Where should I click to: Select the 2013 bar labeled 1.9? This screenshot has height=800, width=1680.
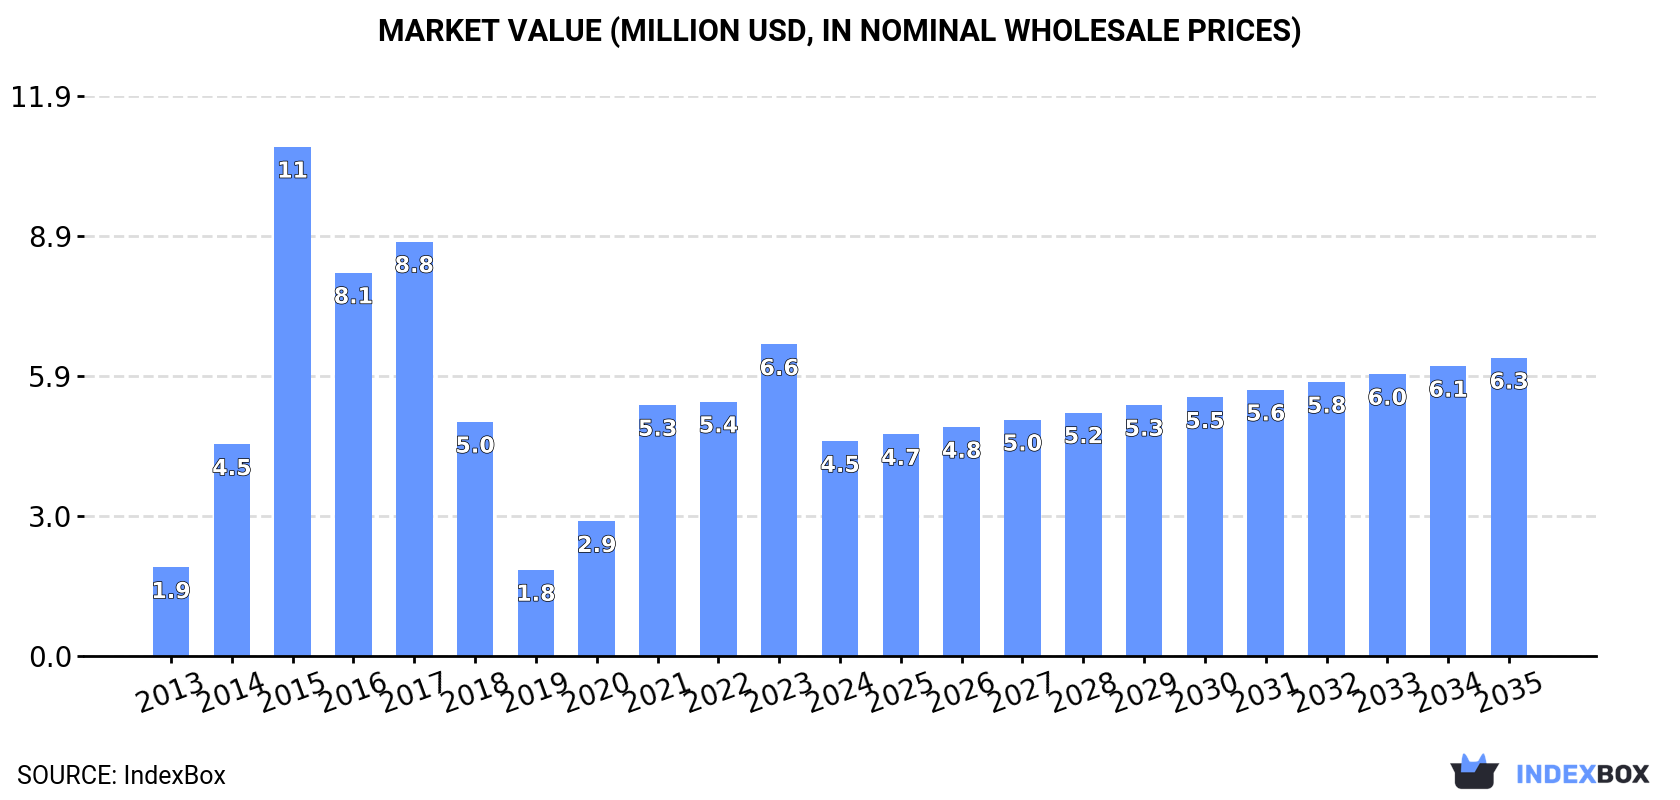pos(171,612)
